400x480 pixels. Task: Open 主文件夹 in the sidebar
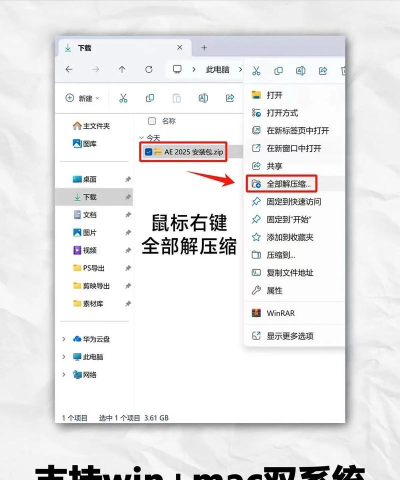tap(91, 126)
